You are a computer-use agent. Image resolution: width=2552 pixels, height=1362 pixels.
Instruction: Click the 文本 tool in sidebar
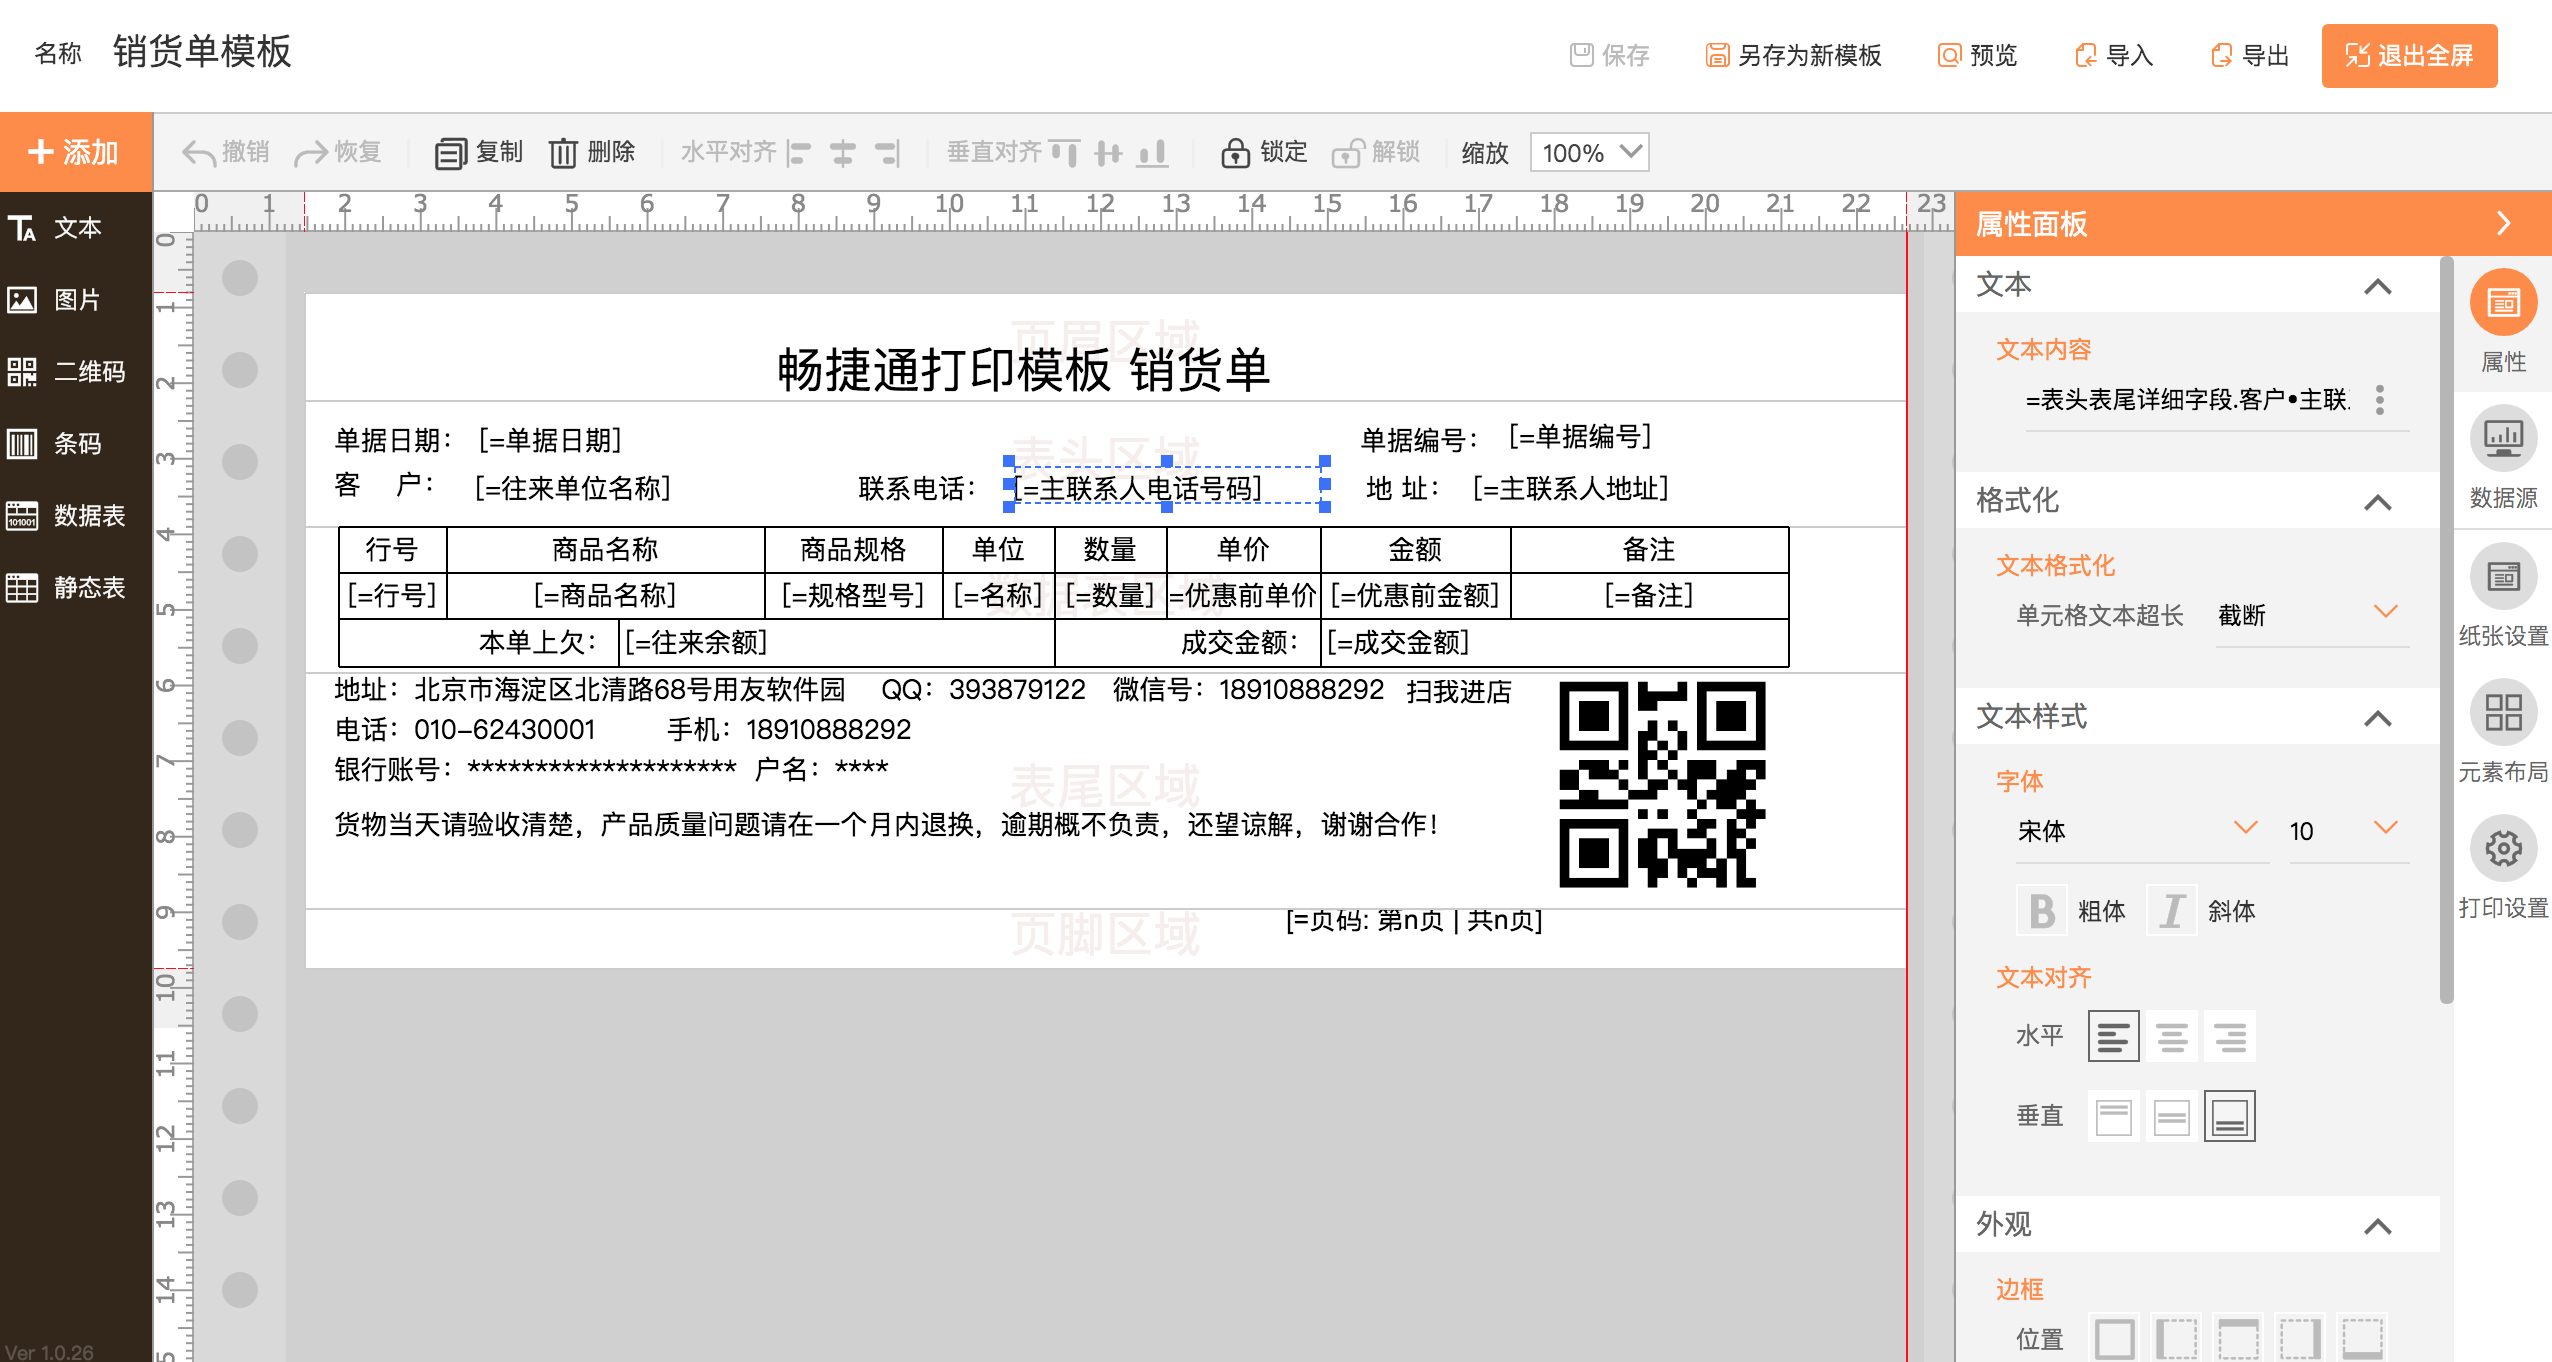(x=76, y=228)
